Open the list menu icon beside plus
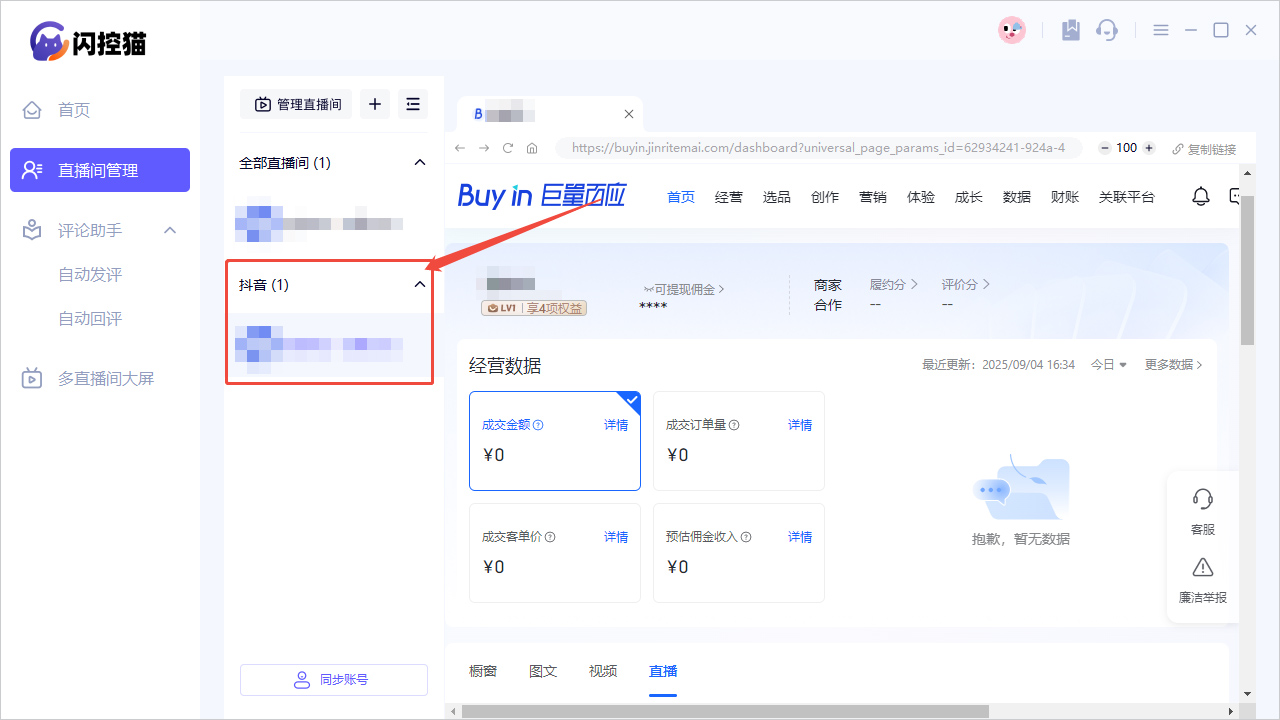The height and width of the screenshot is (720, 1280). coord(413,104)
